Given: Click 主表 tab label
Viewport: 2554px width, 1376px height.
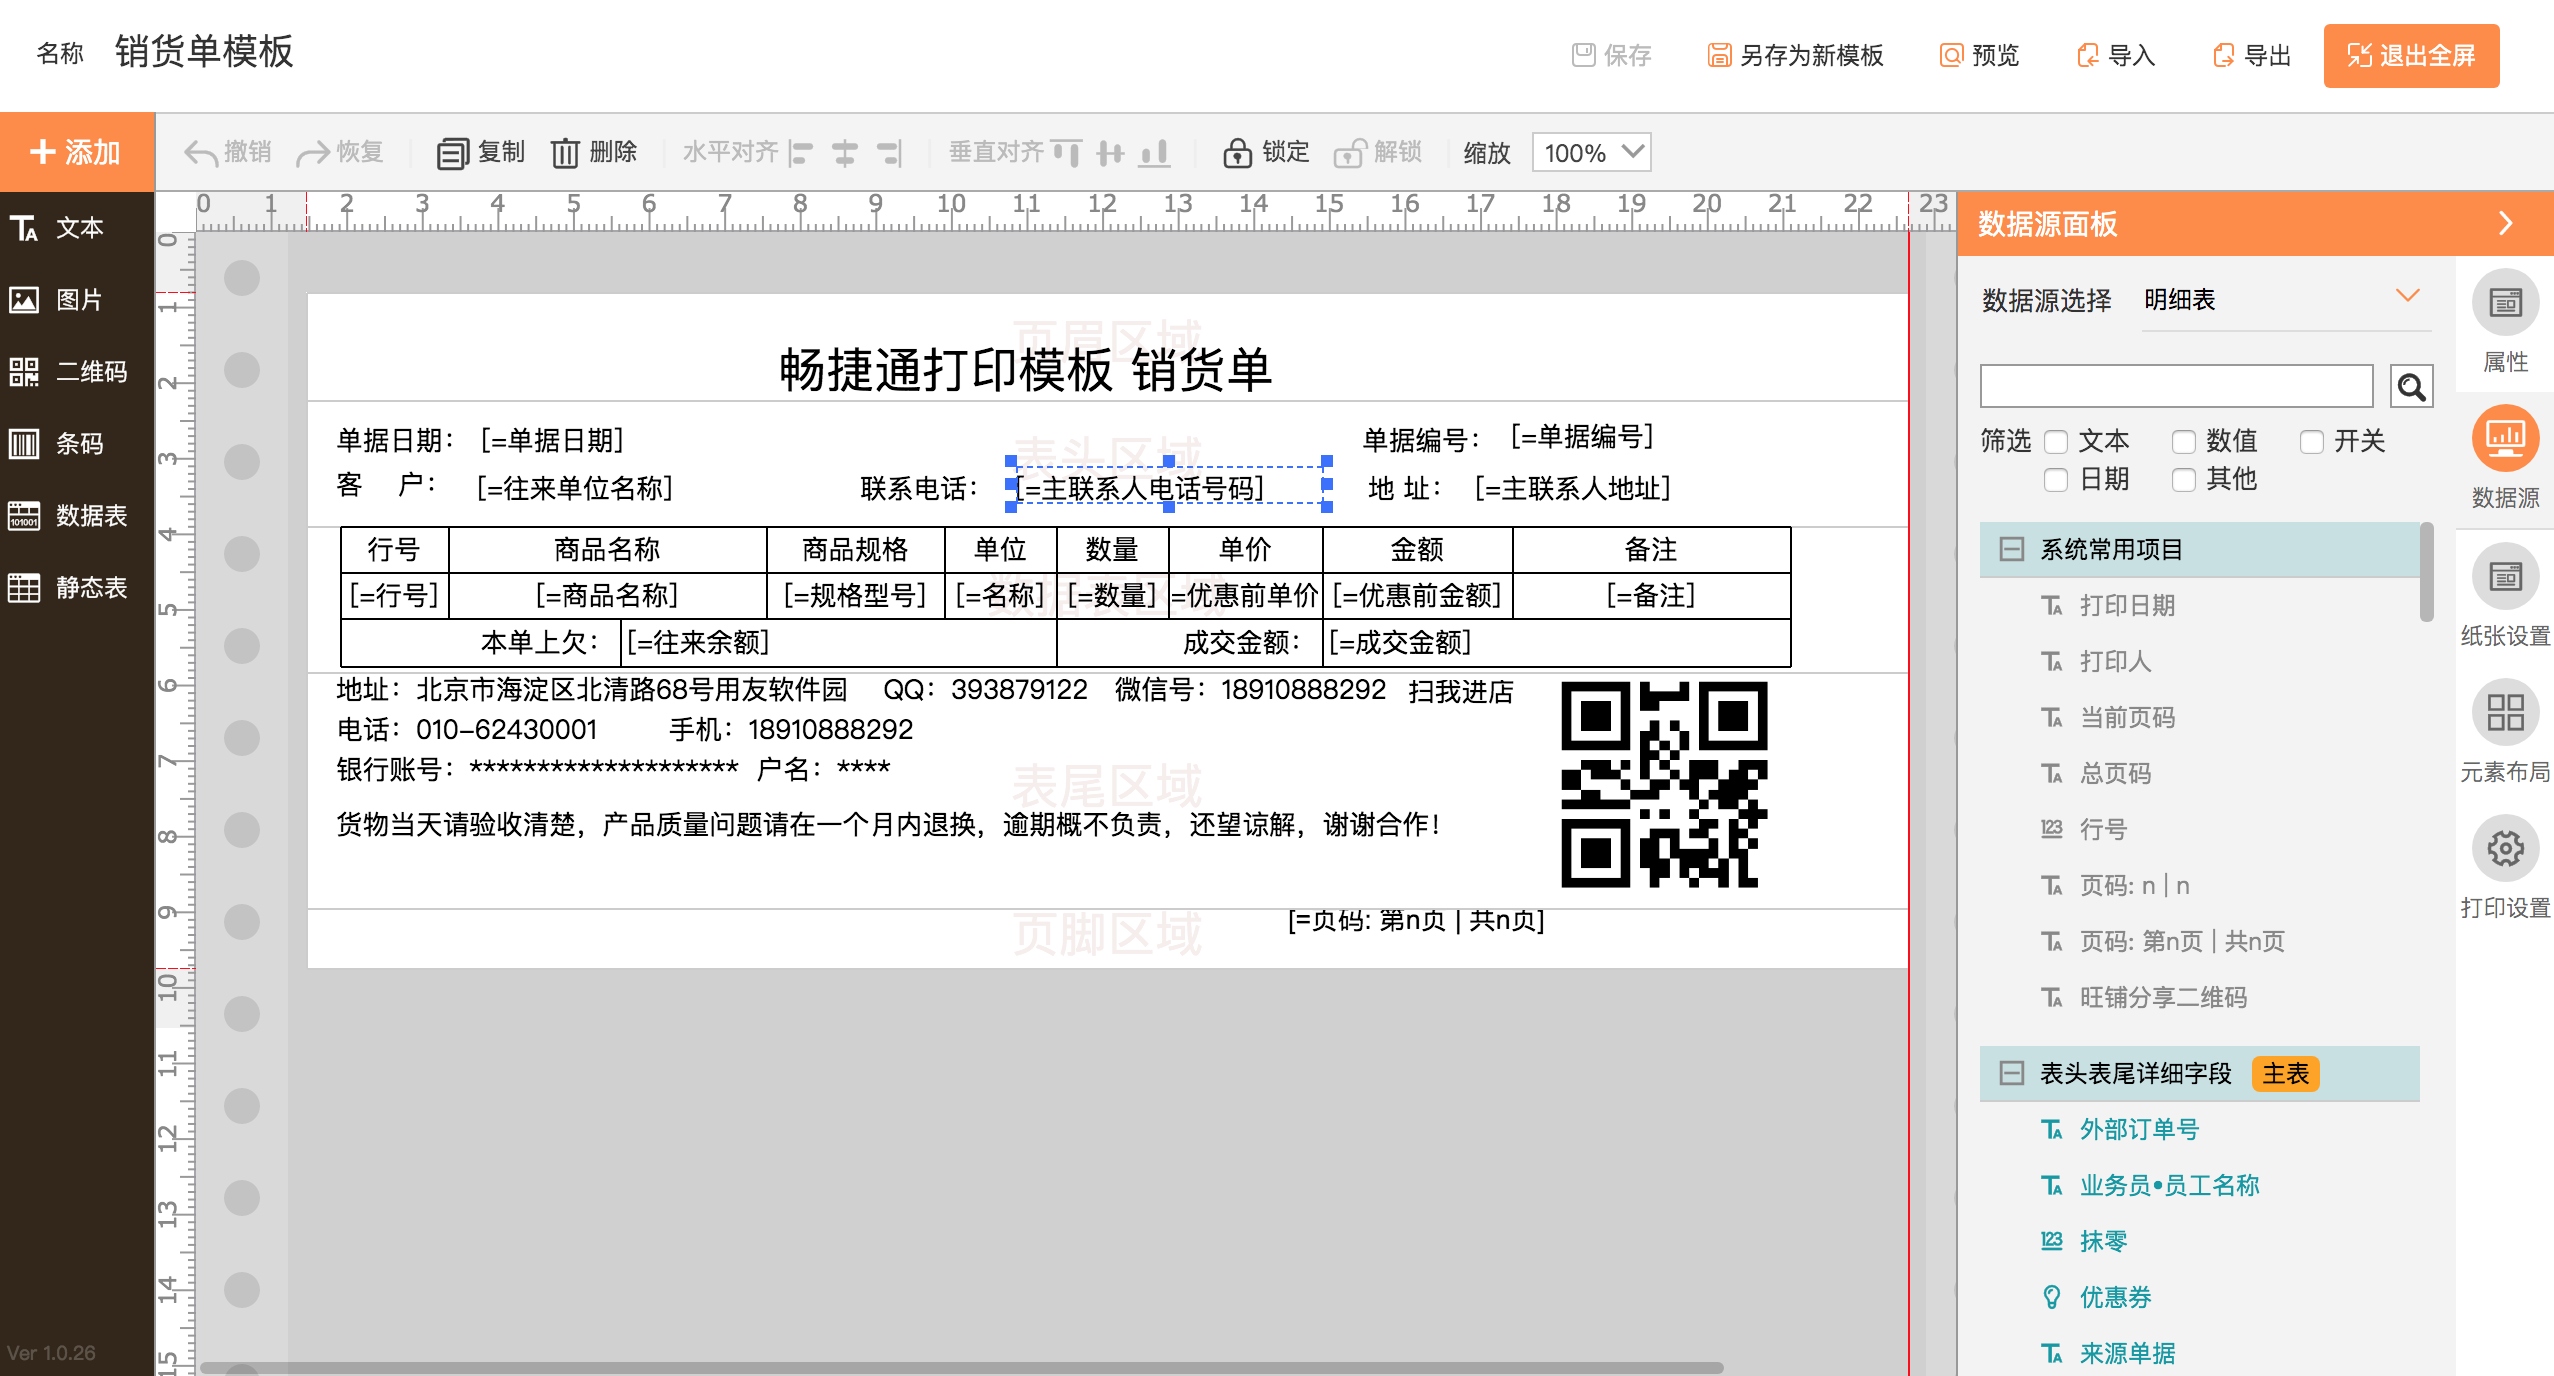Looking at the screenshot, I should (x=2286, y=1074).
